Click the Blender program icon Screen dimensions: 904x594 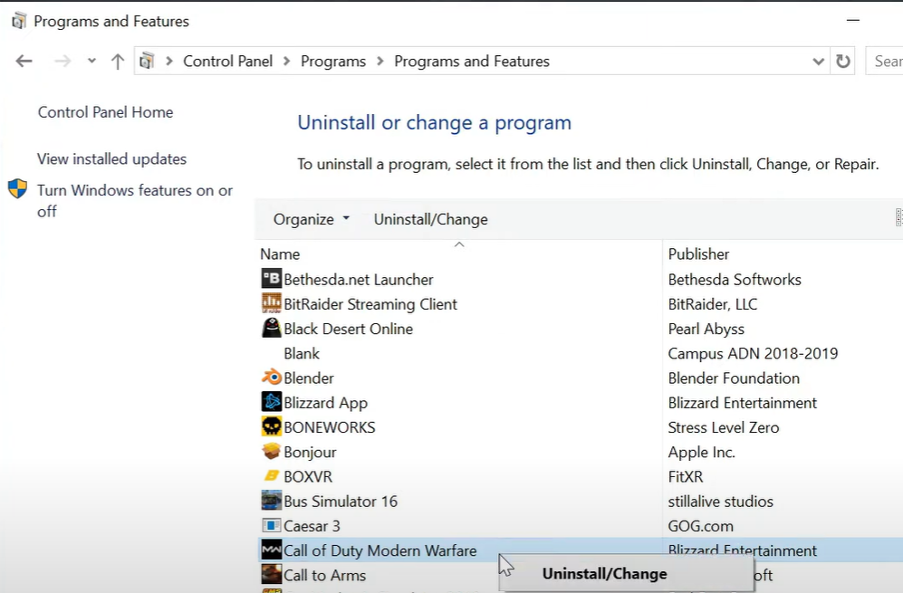click(x=271, y=378)
